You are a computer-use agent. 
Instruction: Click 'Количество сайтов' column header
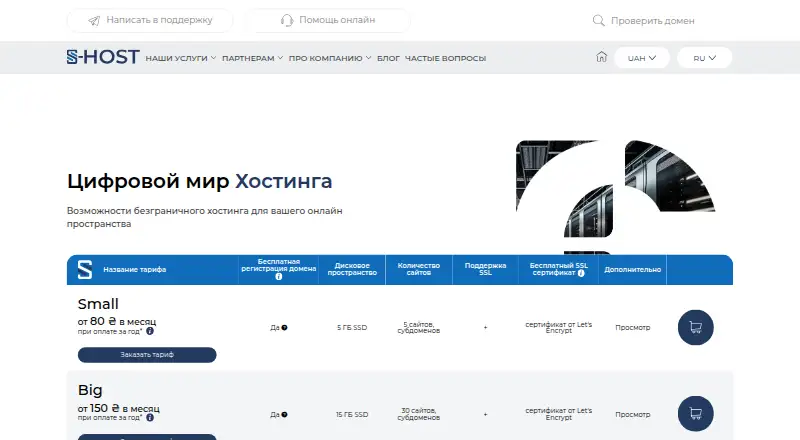point(419,270)
